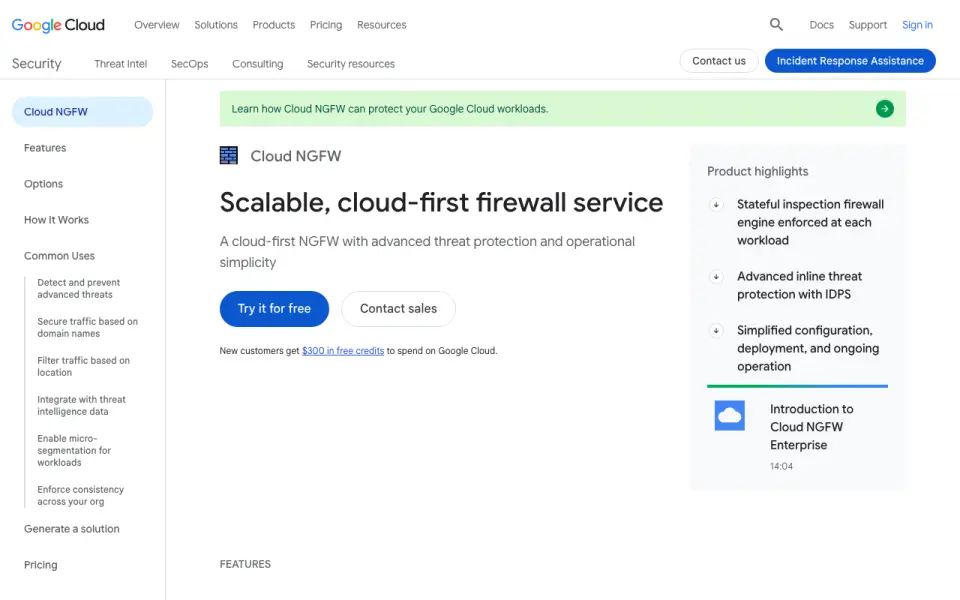This screenshot has height=600, width=960.
Task: Click the Security section title
Action: pyautogui.click(x=37, y=64)
